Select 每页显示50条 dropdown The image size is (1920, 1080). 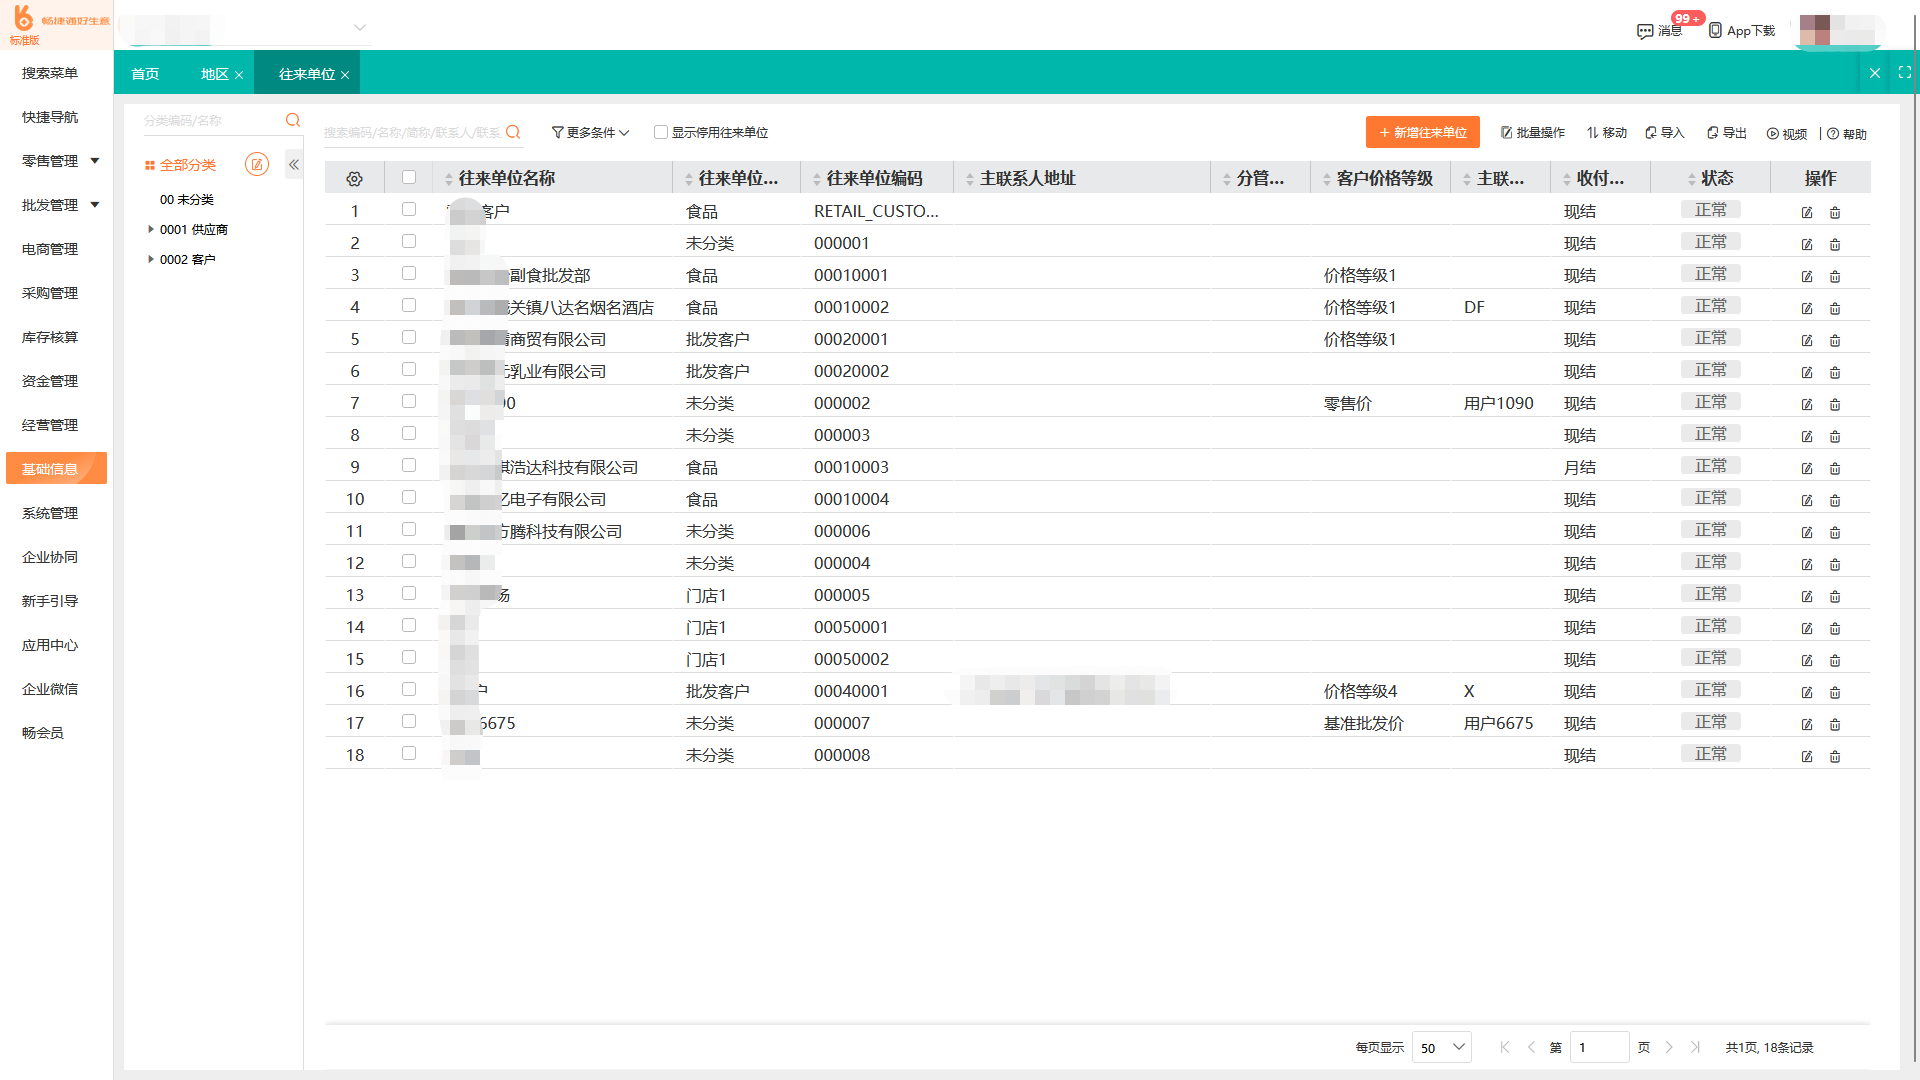point(1439,1047)
